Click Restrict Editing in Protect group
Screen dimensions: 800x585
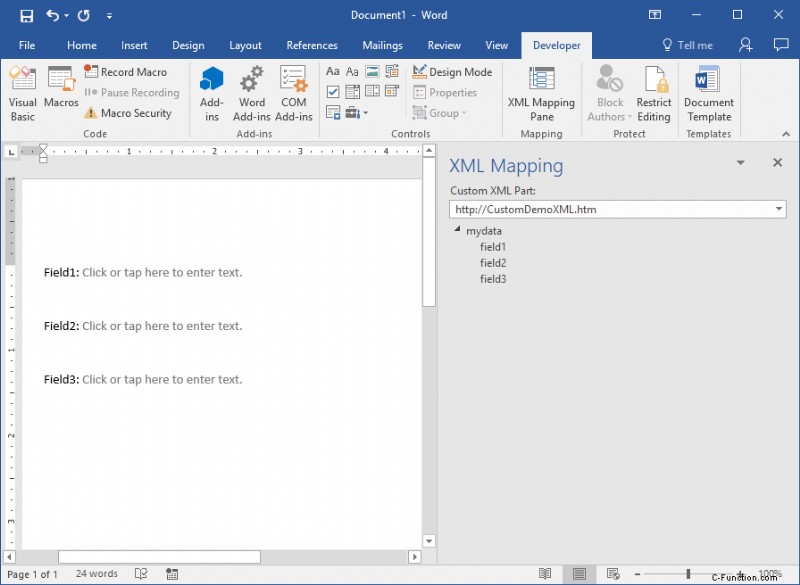coord(654,94)
